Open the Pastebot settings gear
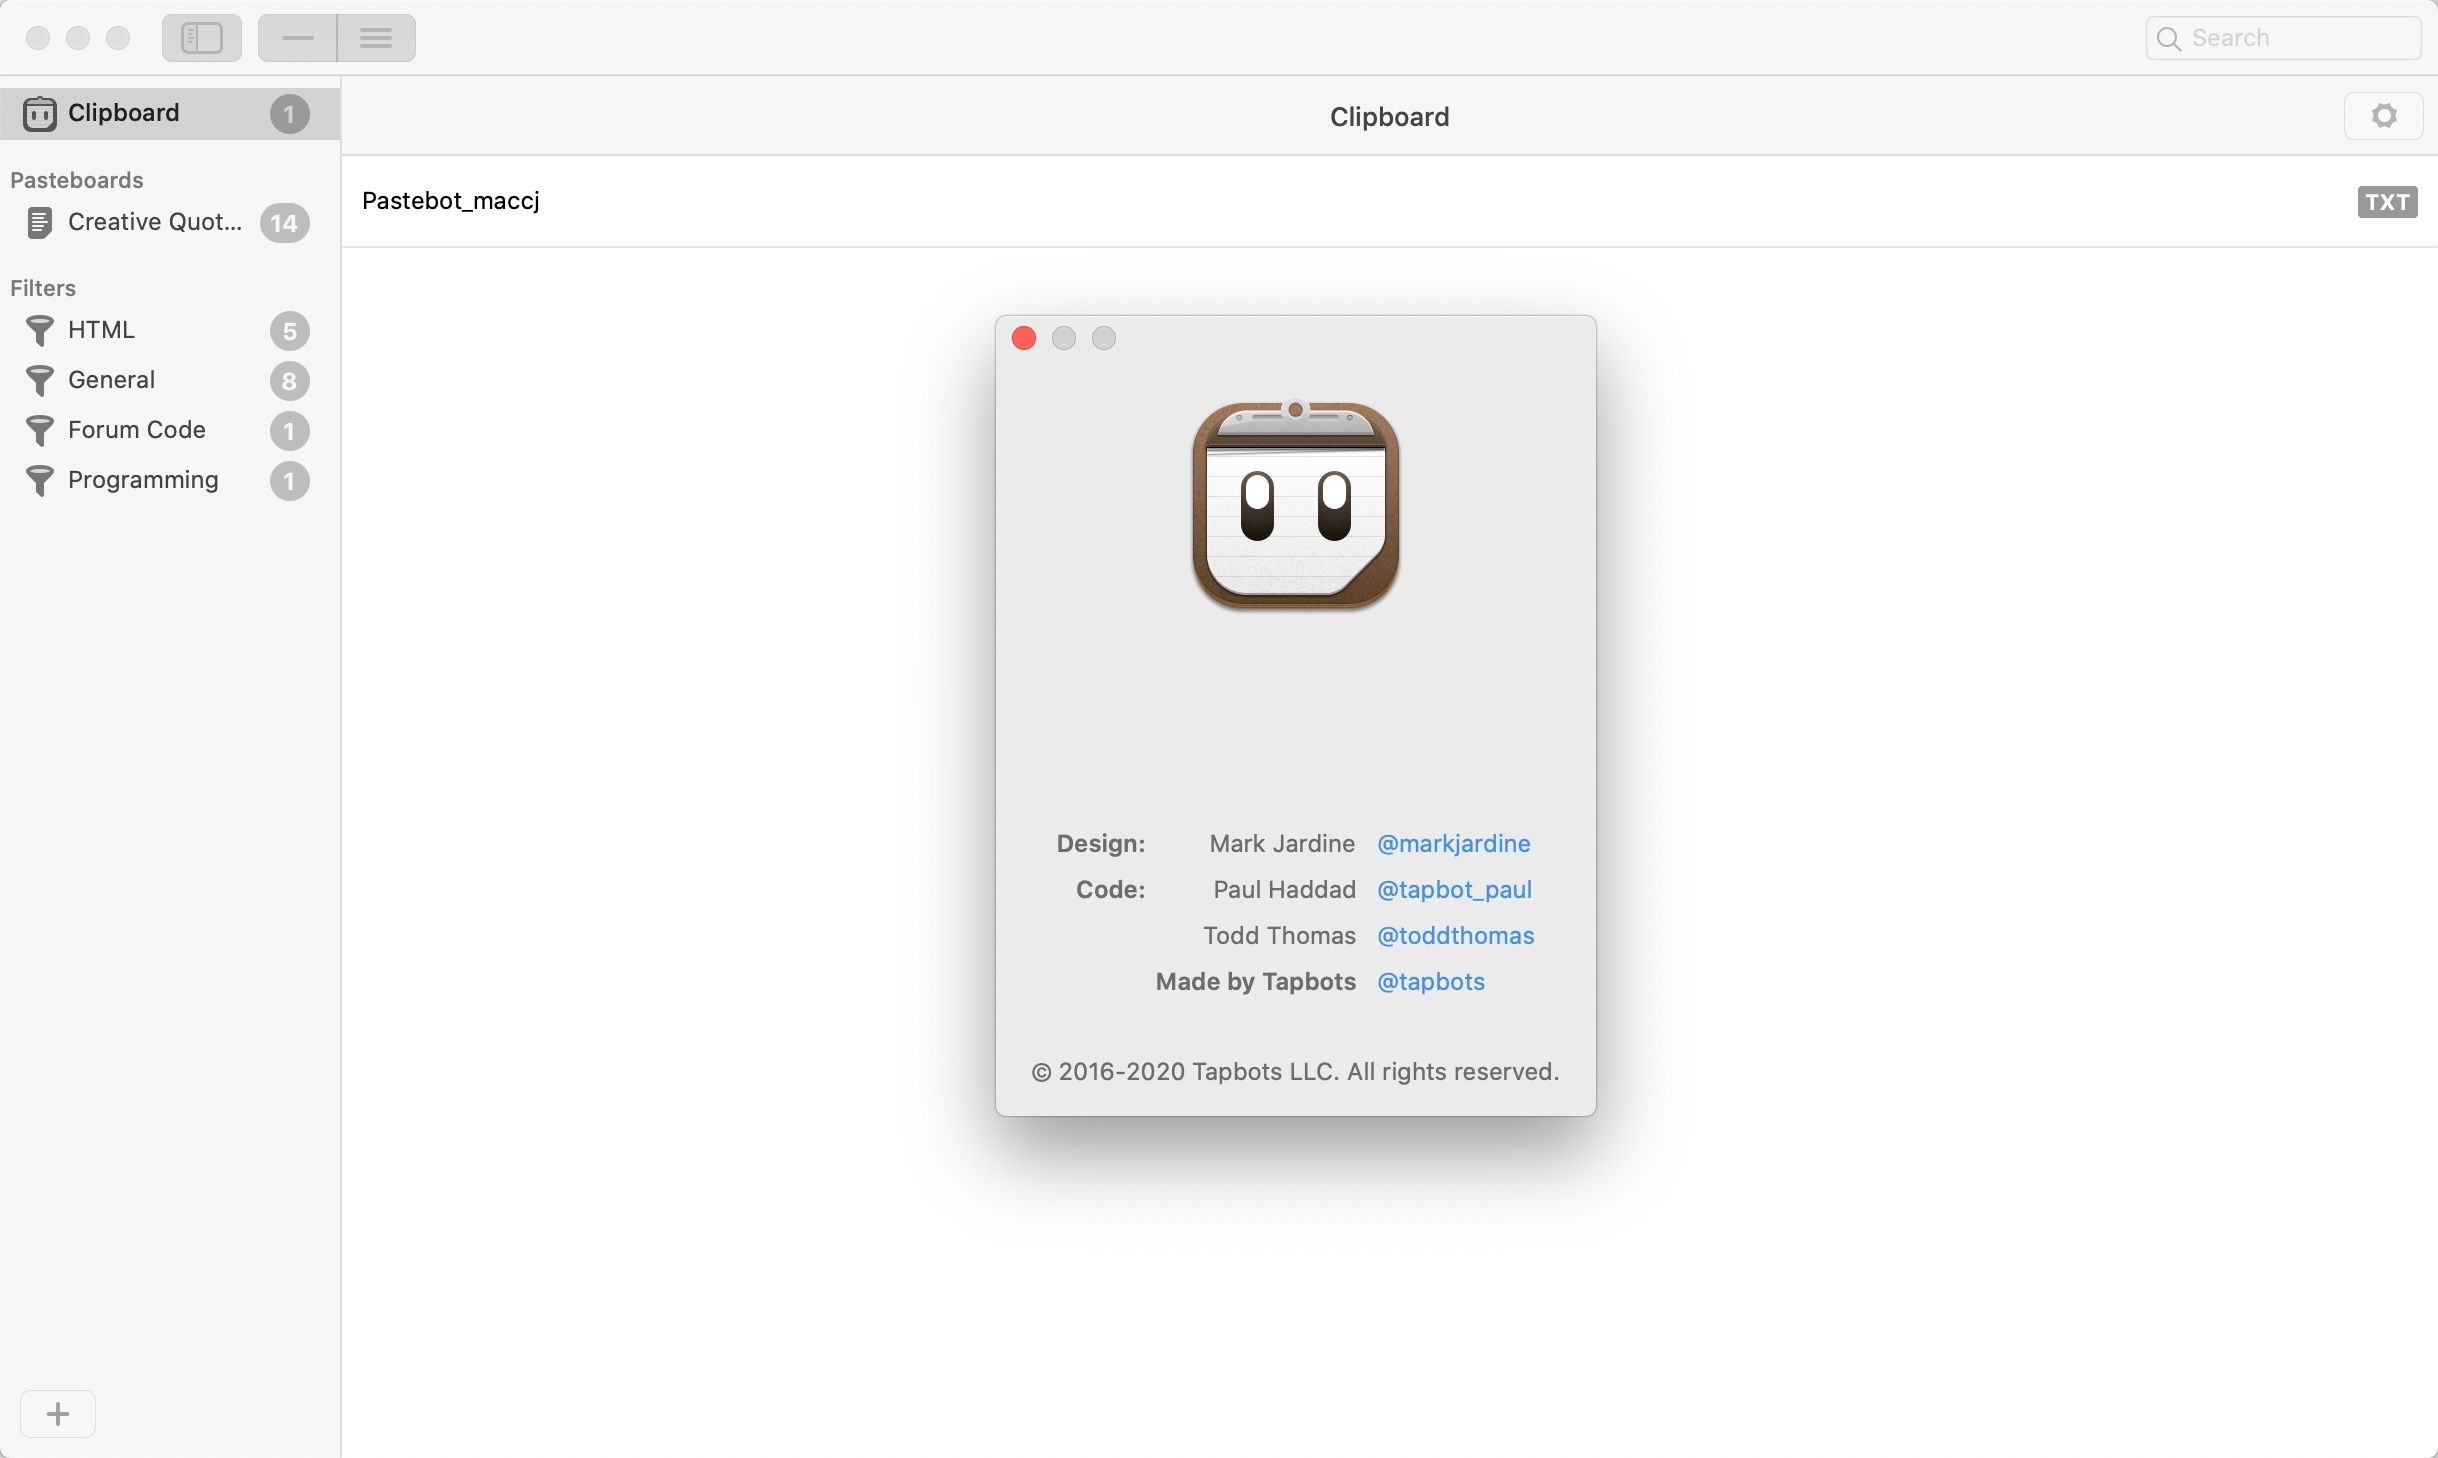Screen dimensions: 2438x1458 [x=2384, y=115]
